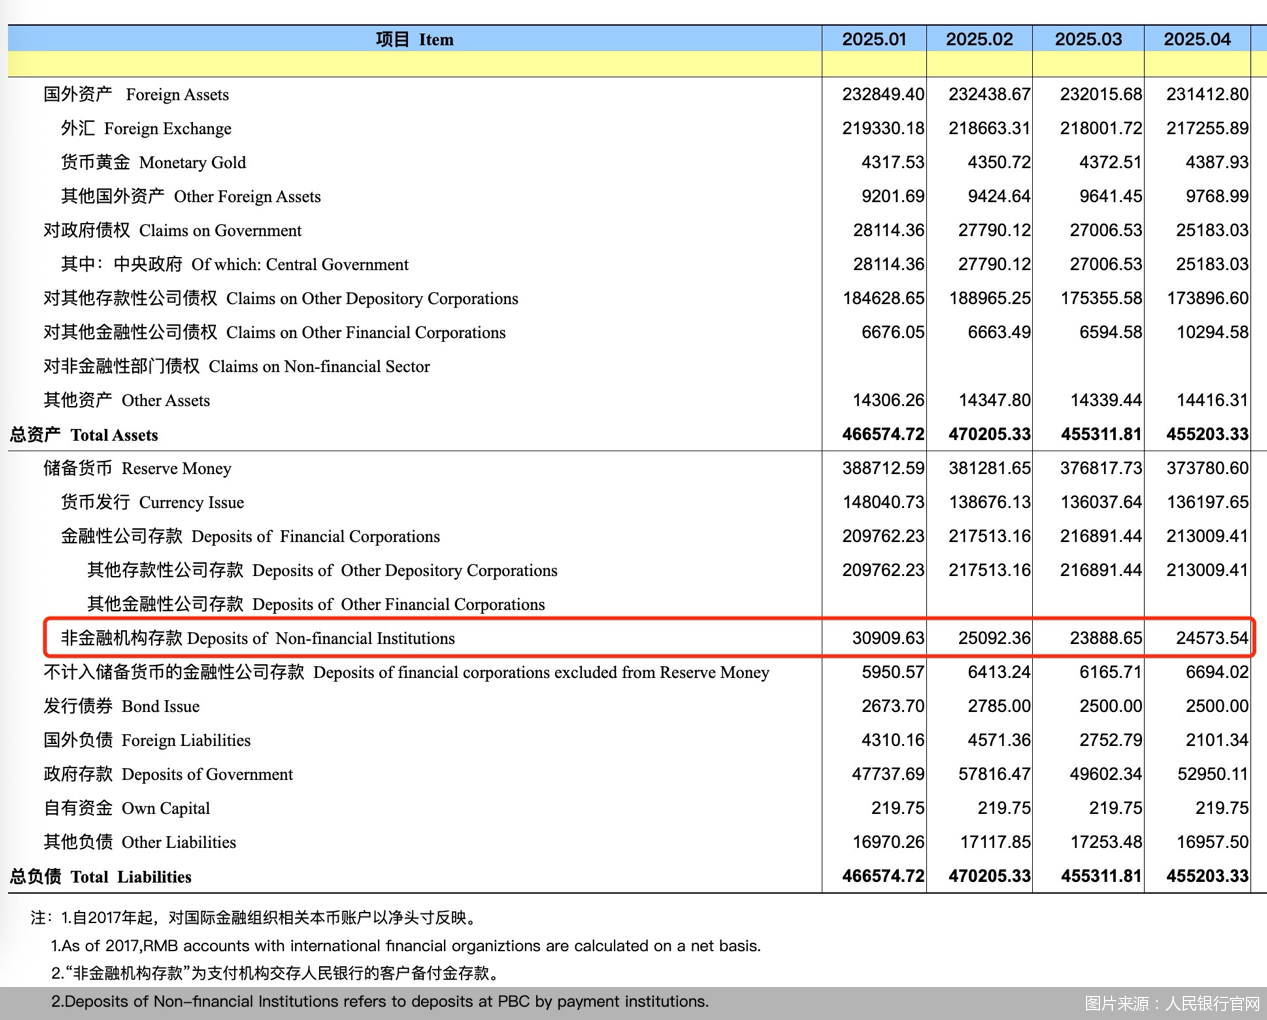Select the Deposits of Government row label

pyautogui.click(x=168, y=774)
